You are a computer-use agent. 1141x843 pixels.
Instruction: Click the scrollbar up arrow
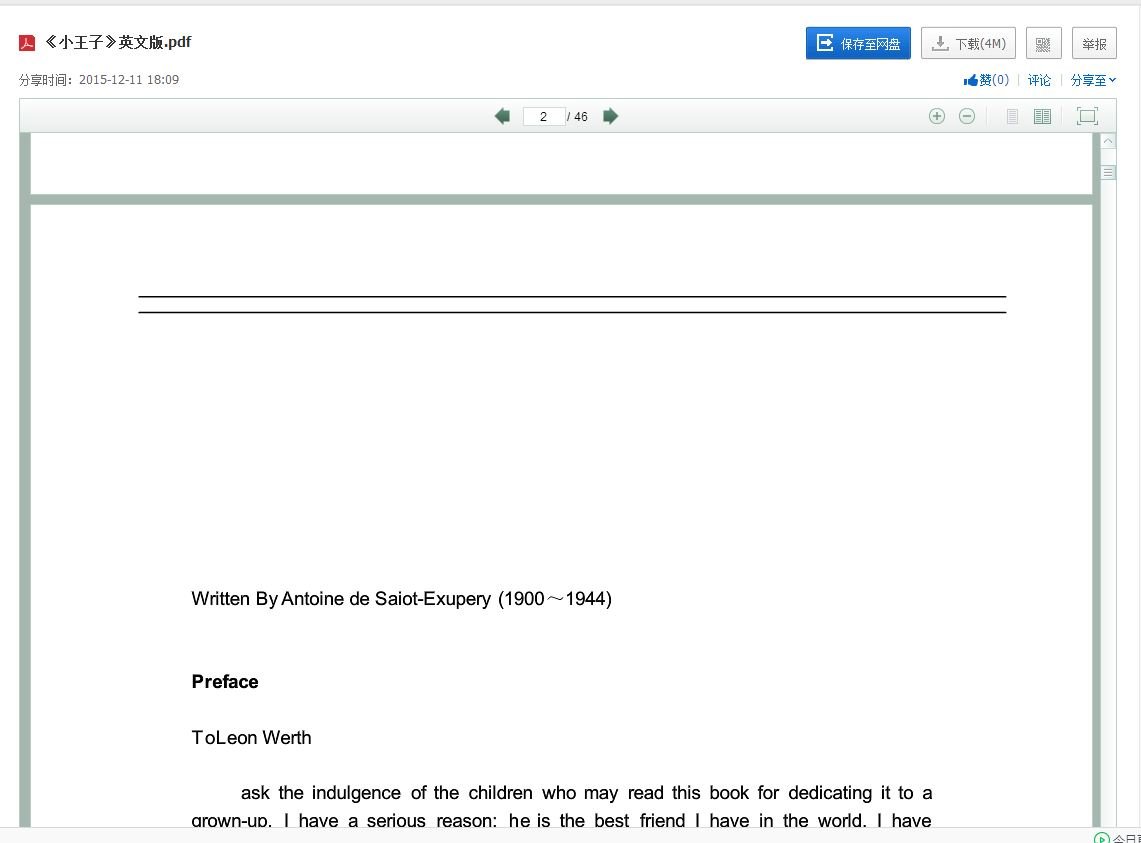pyautogui.click(x=1108, y=142)
